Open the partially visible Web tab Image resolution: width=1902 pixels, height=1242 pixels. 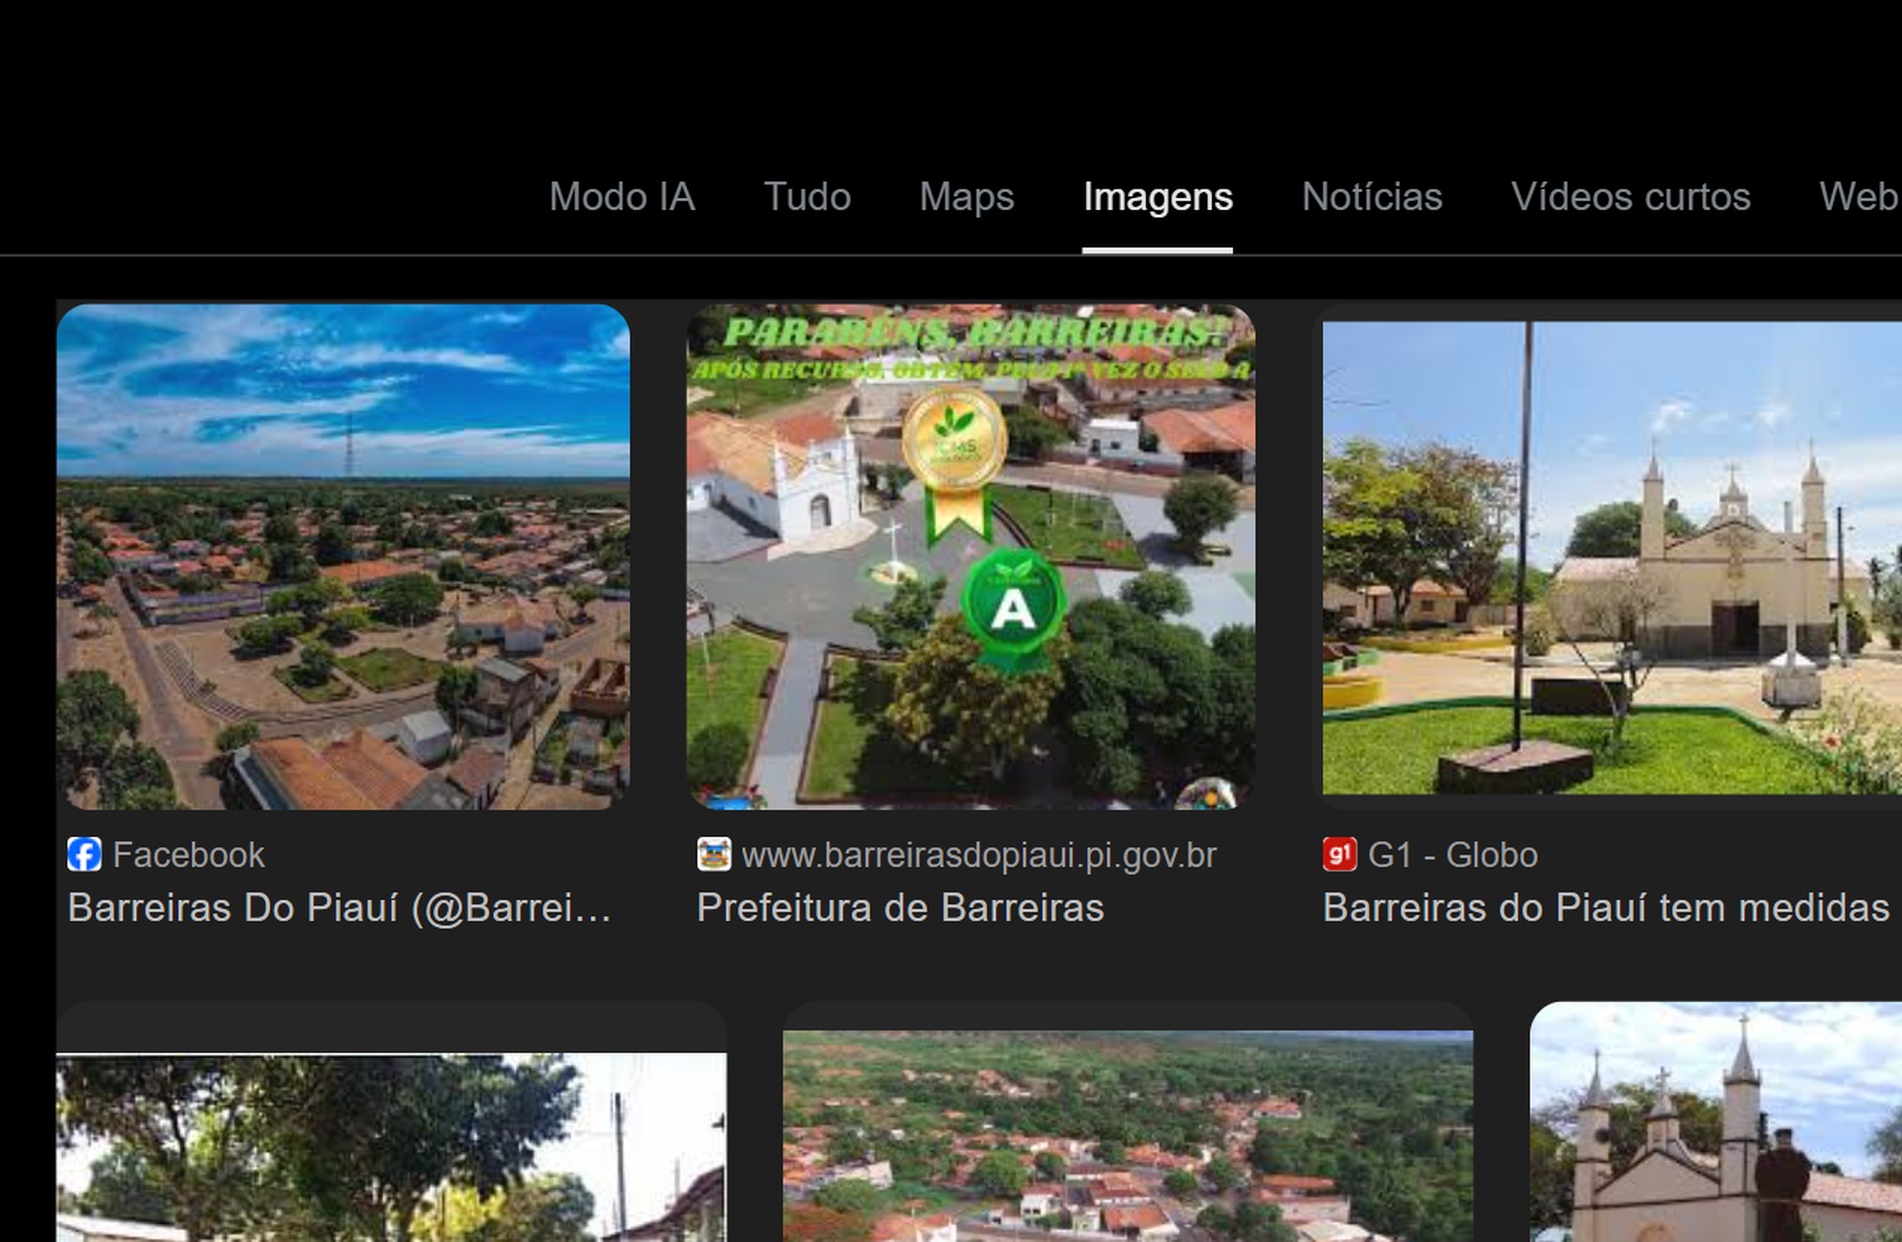coord(1858,197)
